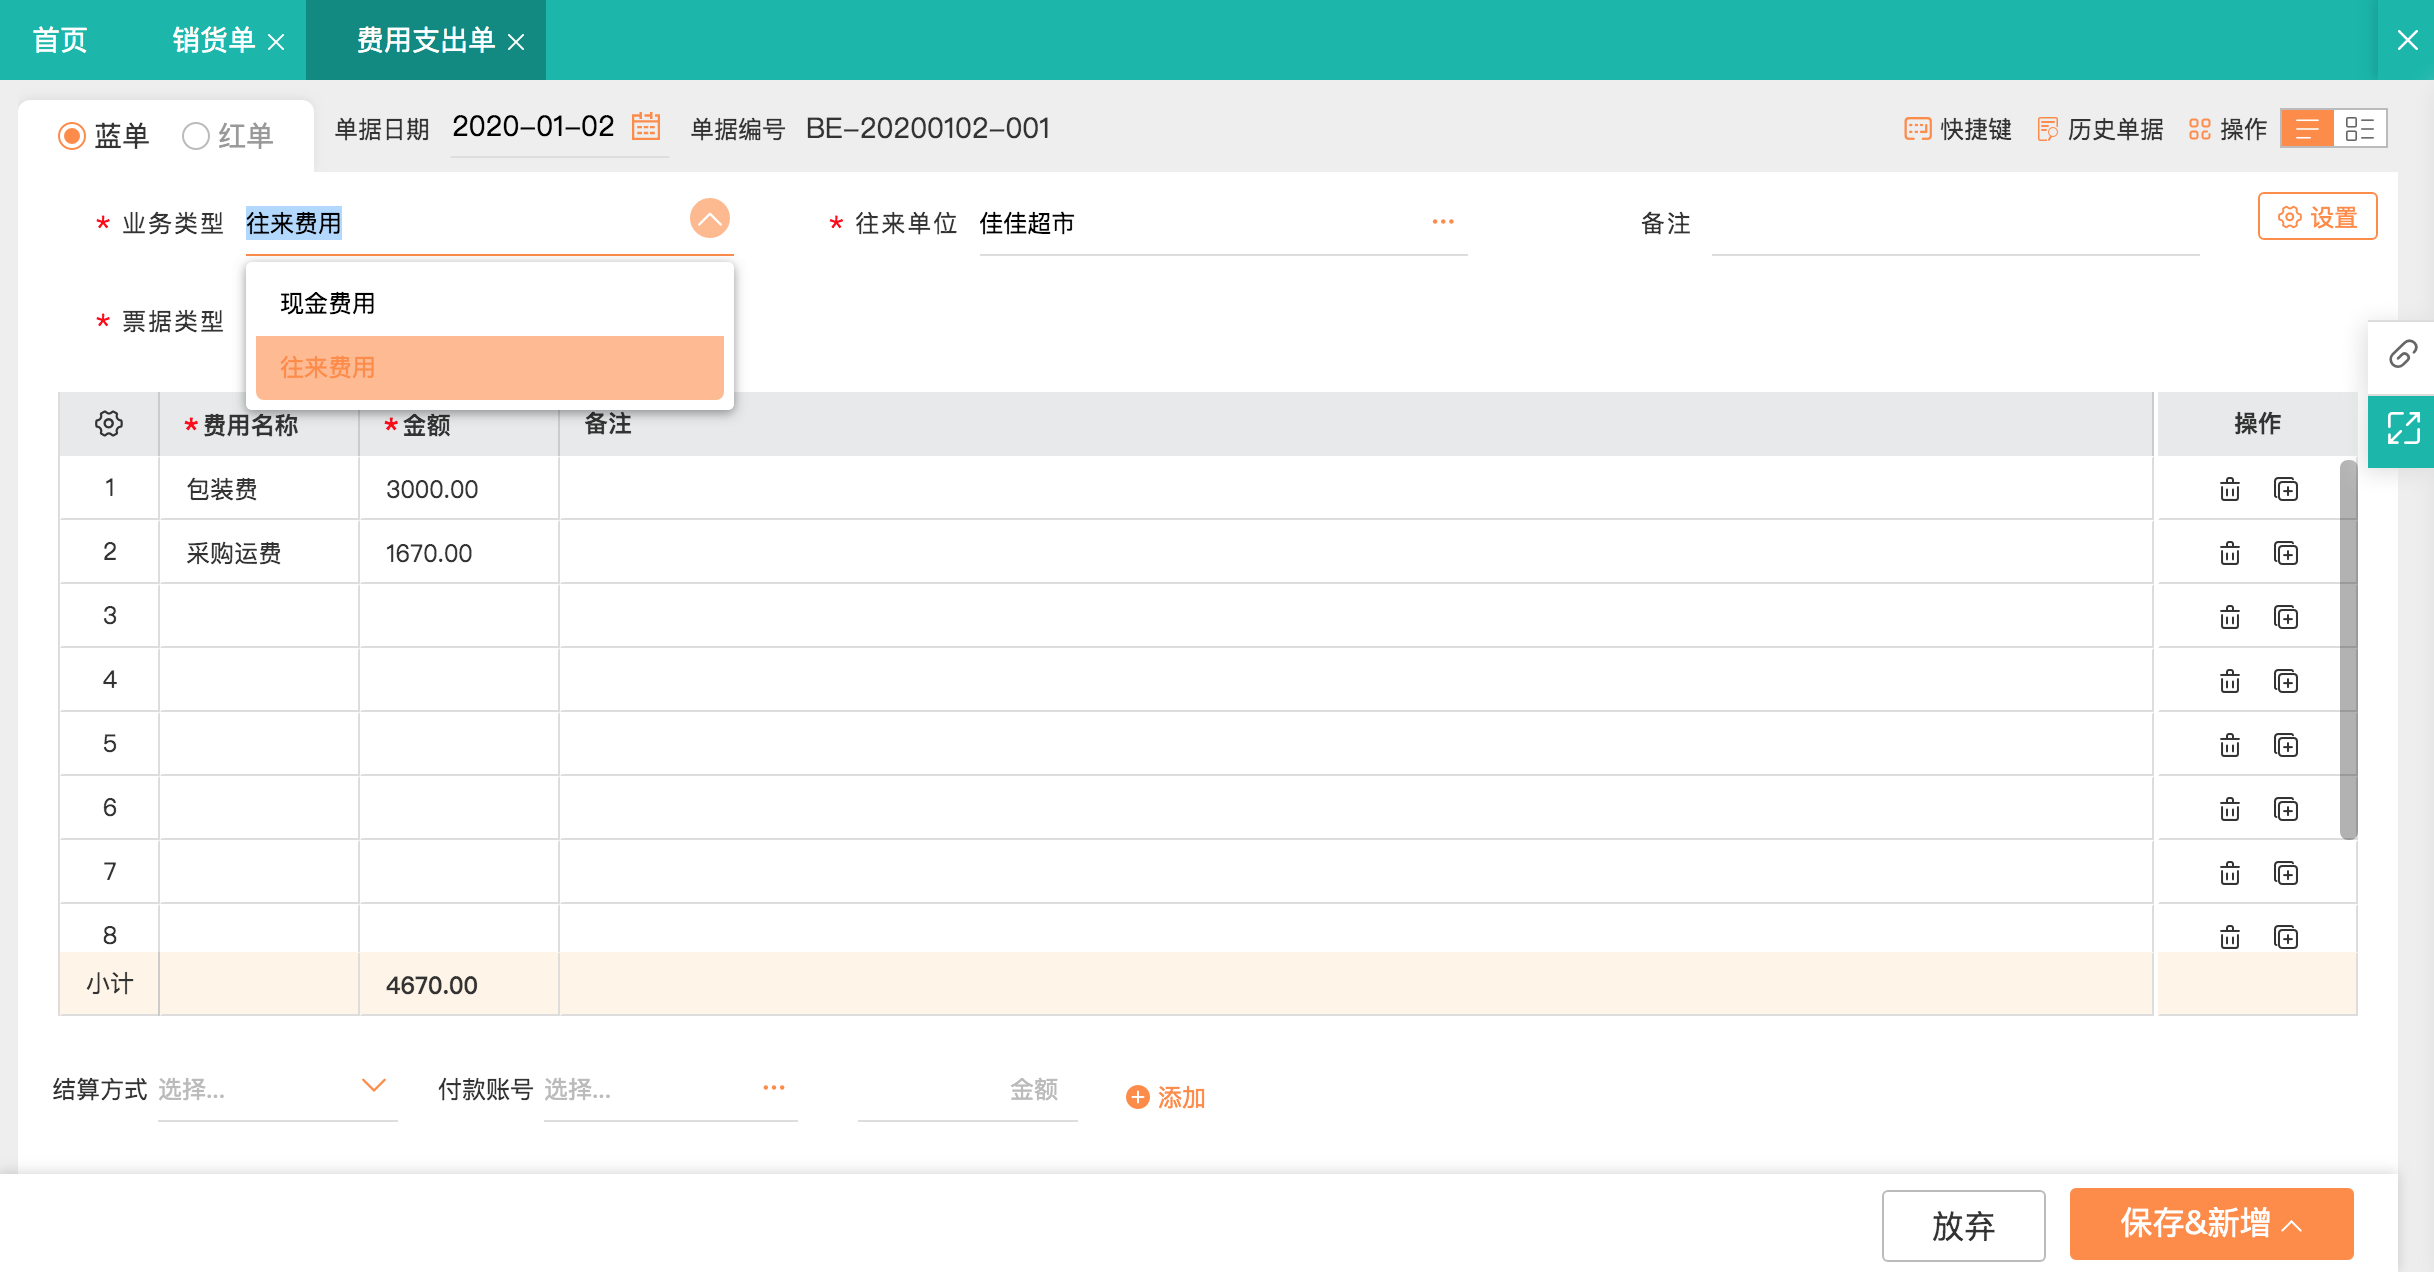Expand the 业务类型 business type dropdown
The image size is (2434, 1272).
(x=708, y=221)
